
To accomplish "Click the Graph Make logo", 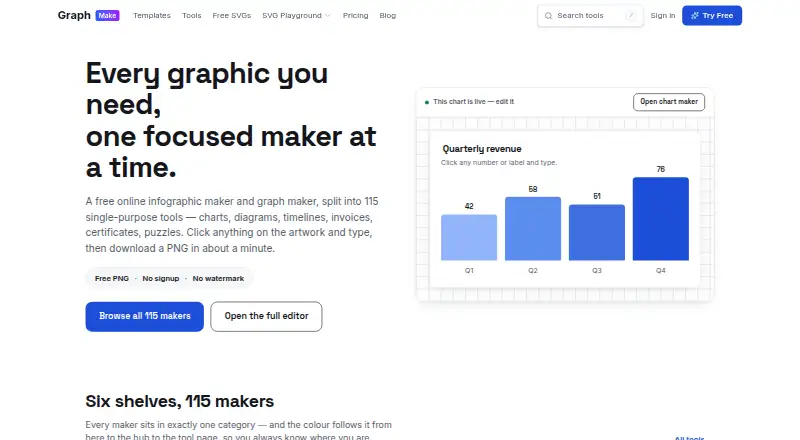I will [x=88, y=15].
